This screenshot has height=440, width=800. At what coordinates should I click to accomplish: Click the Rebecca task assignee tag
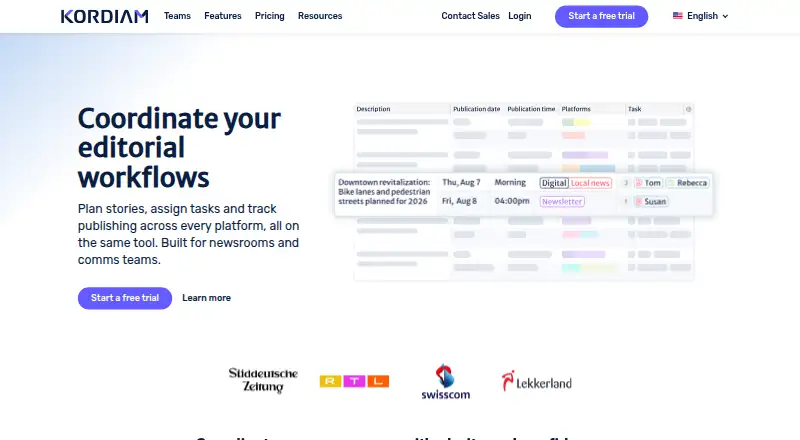tap(687, 183)
